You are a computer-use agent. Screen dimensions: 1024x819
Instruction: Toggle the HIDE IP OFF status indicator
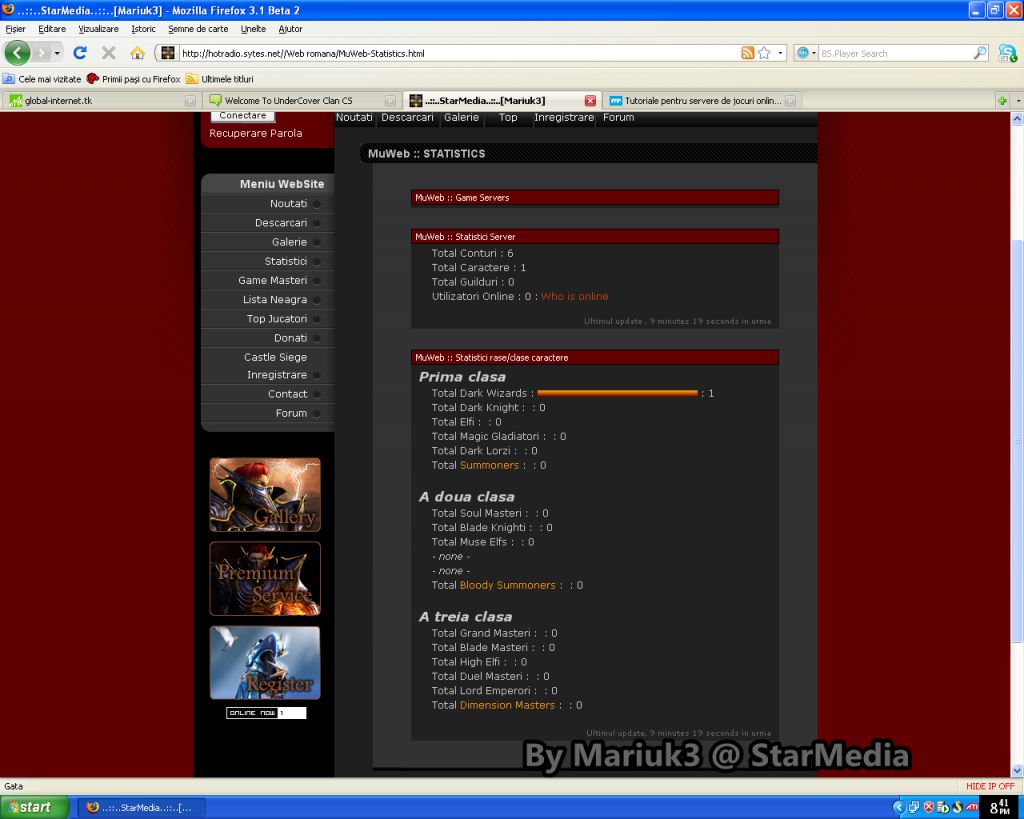(x=989, y=786)
